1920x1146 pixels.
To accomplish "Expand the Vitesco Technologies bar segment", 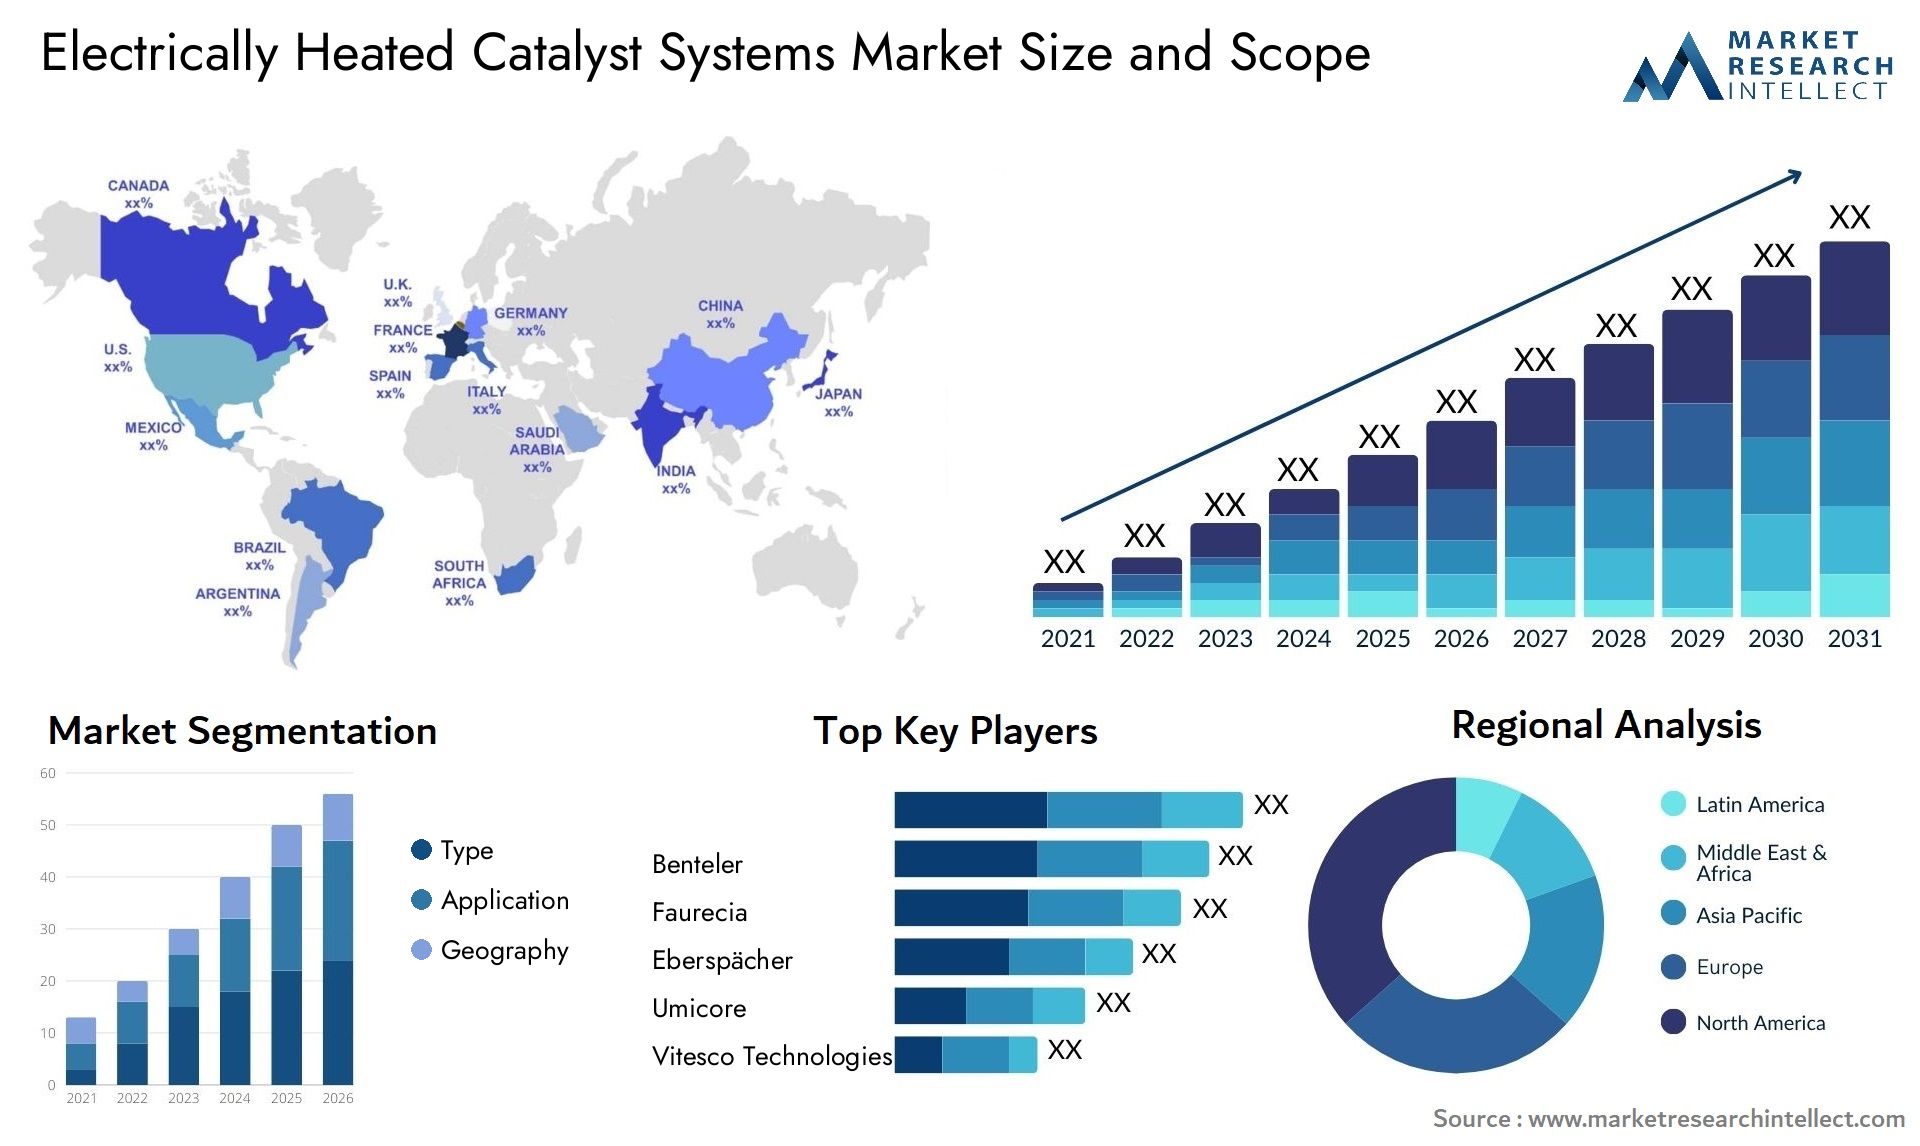I will 983,1056.
